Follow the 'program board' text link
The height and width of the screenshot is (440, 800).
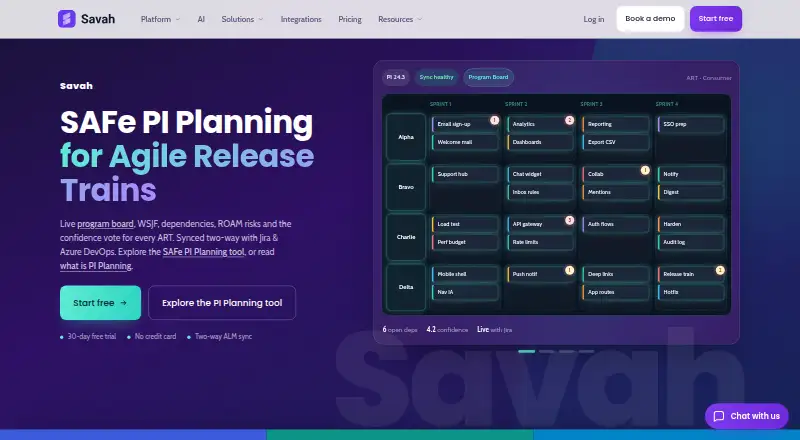coord(106,224)
